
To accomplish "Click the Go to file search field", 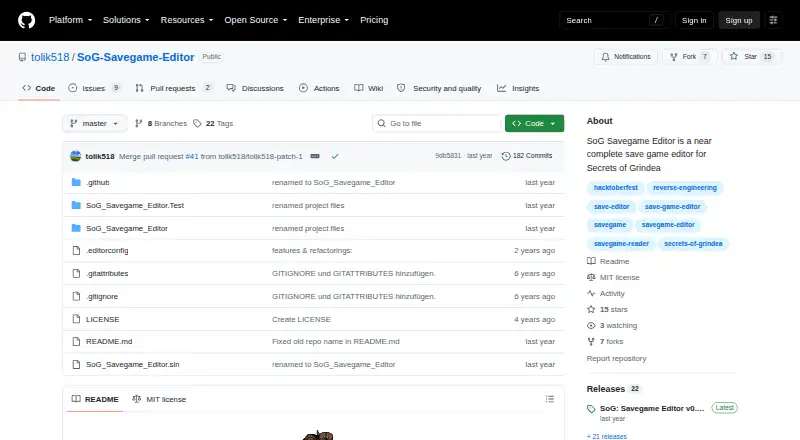I will 437,124.
